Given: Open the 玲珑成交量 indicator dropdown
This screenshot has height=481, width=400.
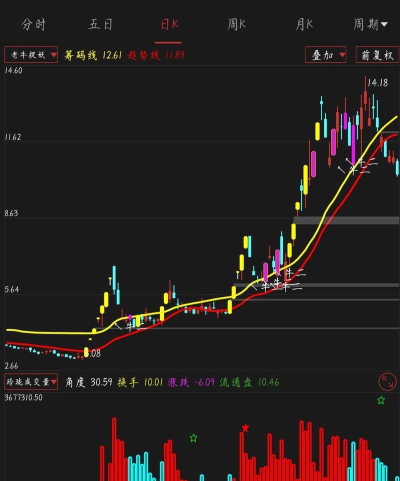Looking at the screenshot, I should (31, 382).
